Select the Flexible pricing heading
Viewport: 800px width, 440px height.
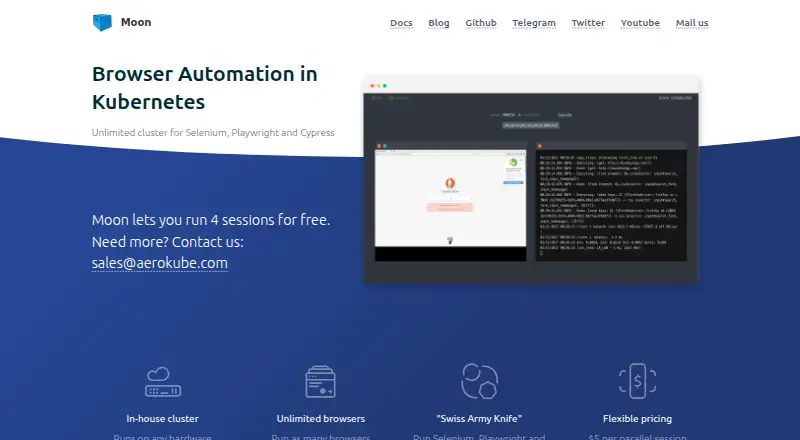pyautogui.click(x=637, y=419)
